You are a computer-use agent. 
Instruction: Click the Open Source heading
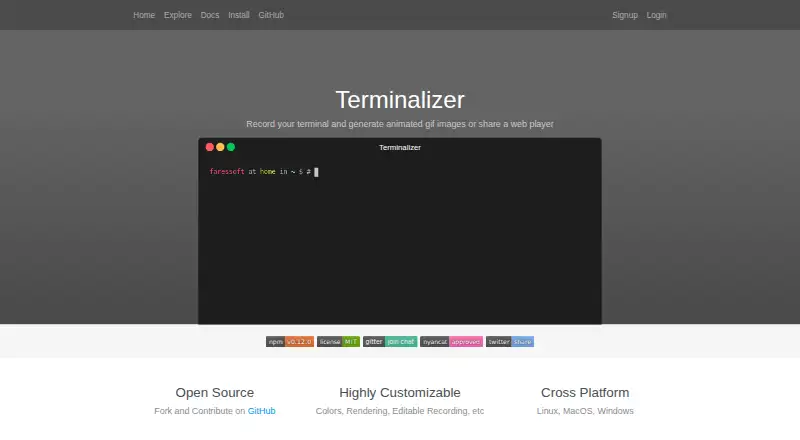click(215, 393)
